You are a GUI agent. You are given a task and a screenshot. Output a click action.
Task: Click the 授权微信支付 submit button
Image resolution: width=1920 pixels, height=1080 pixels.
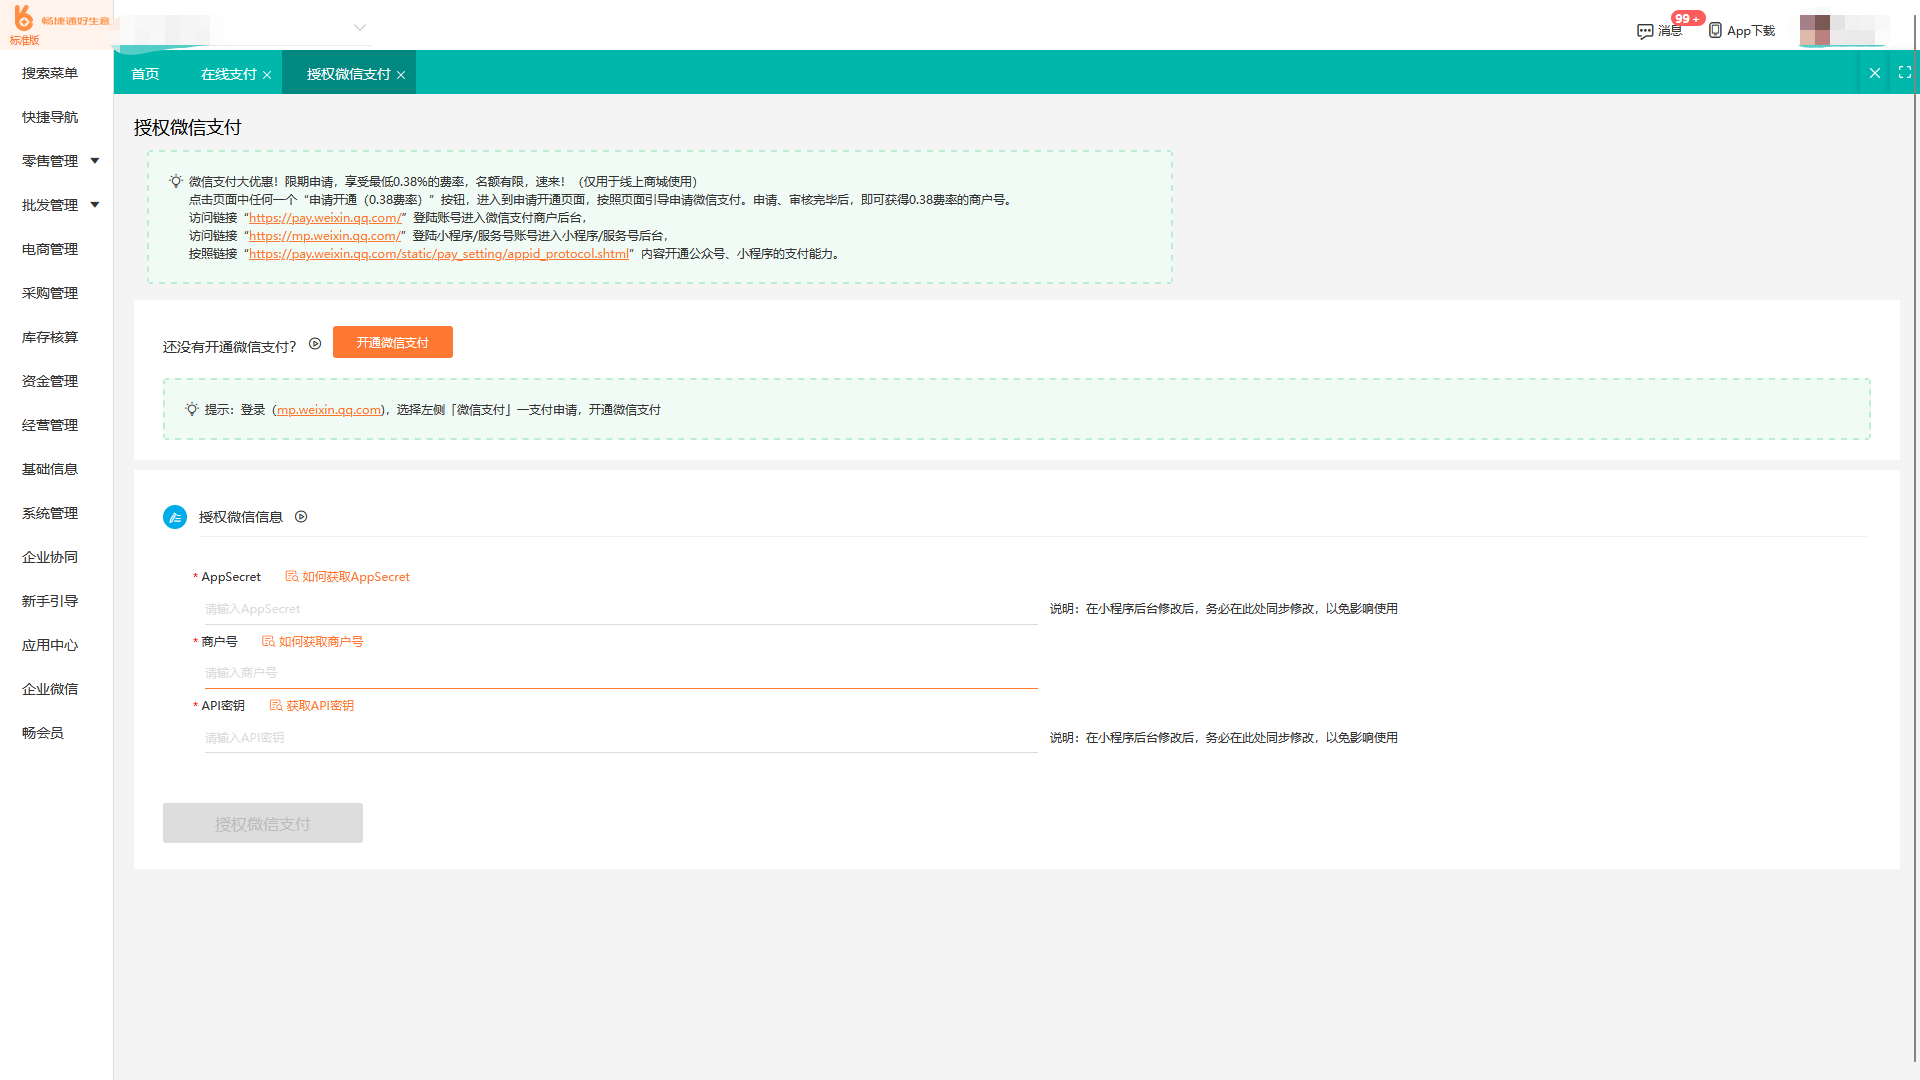(262, 823)
